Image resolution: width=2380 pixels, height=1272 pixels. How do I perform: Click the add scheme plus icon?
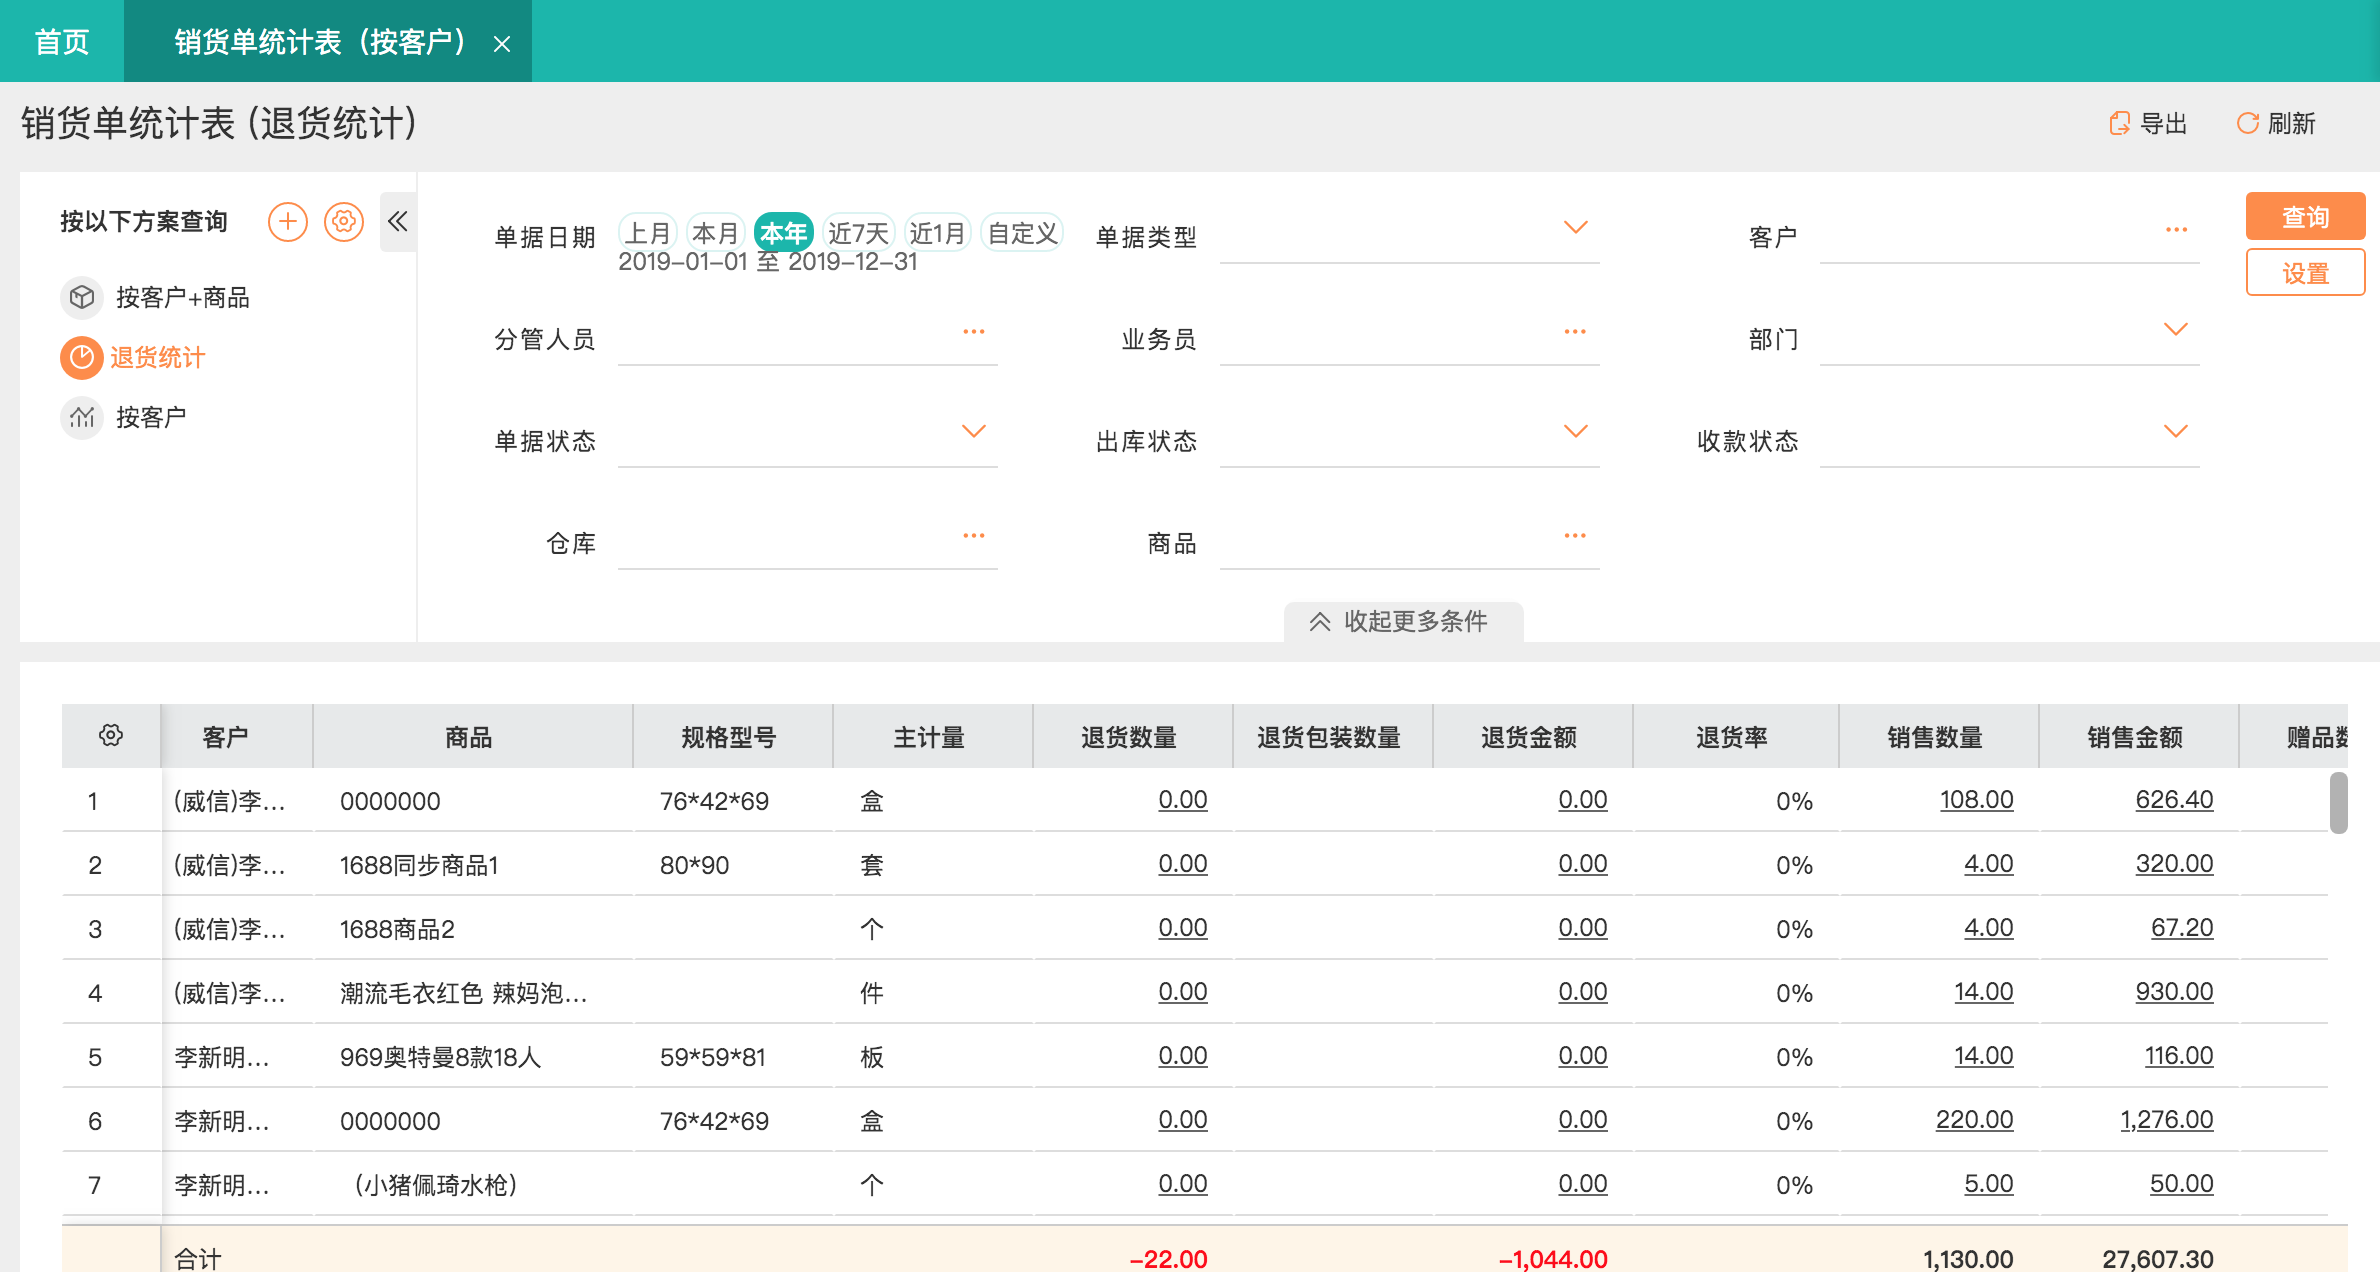(x=290, y=222)
